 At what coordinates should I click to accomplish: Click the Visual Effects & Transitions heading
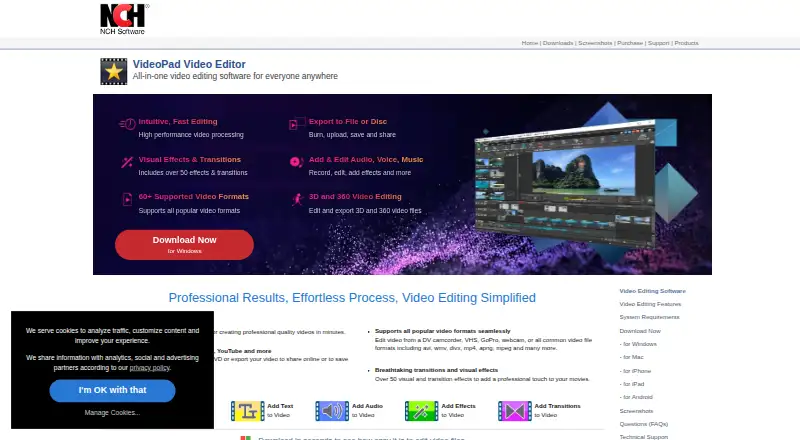pos(189,159)
